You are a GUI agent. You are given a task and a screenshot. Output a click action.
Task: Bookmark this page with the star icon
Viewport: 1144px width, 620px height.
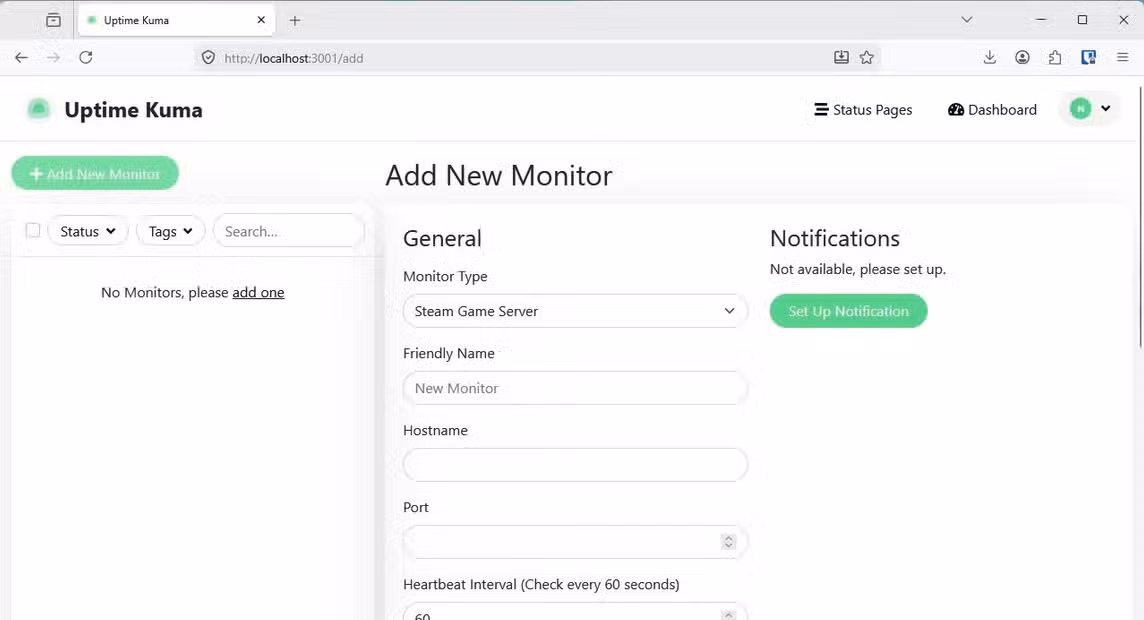pos(867,58)
